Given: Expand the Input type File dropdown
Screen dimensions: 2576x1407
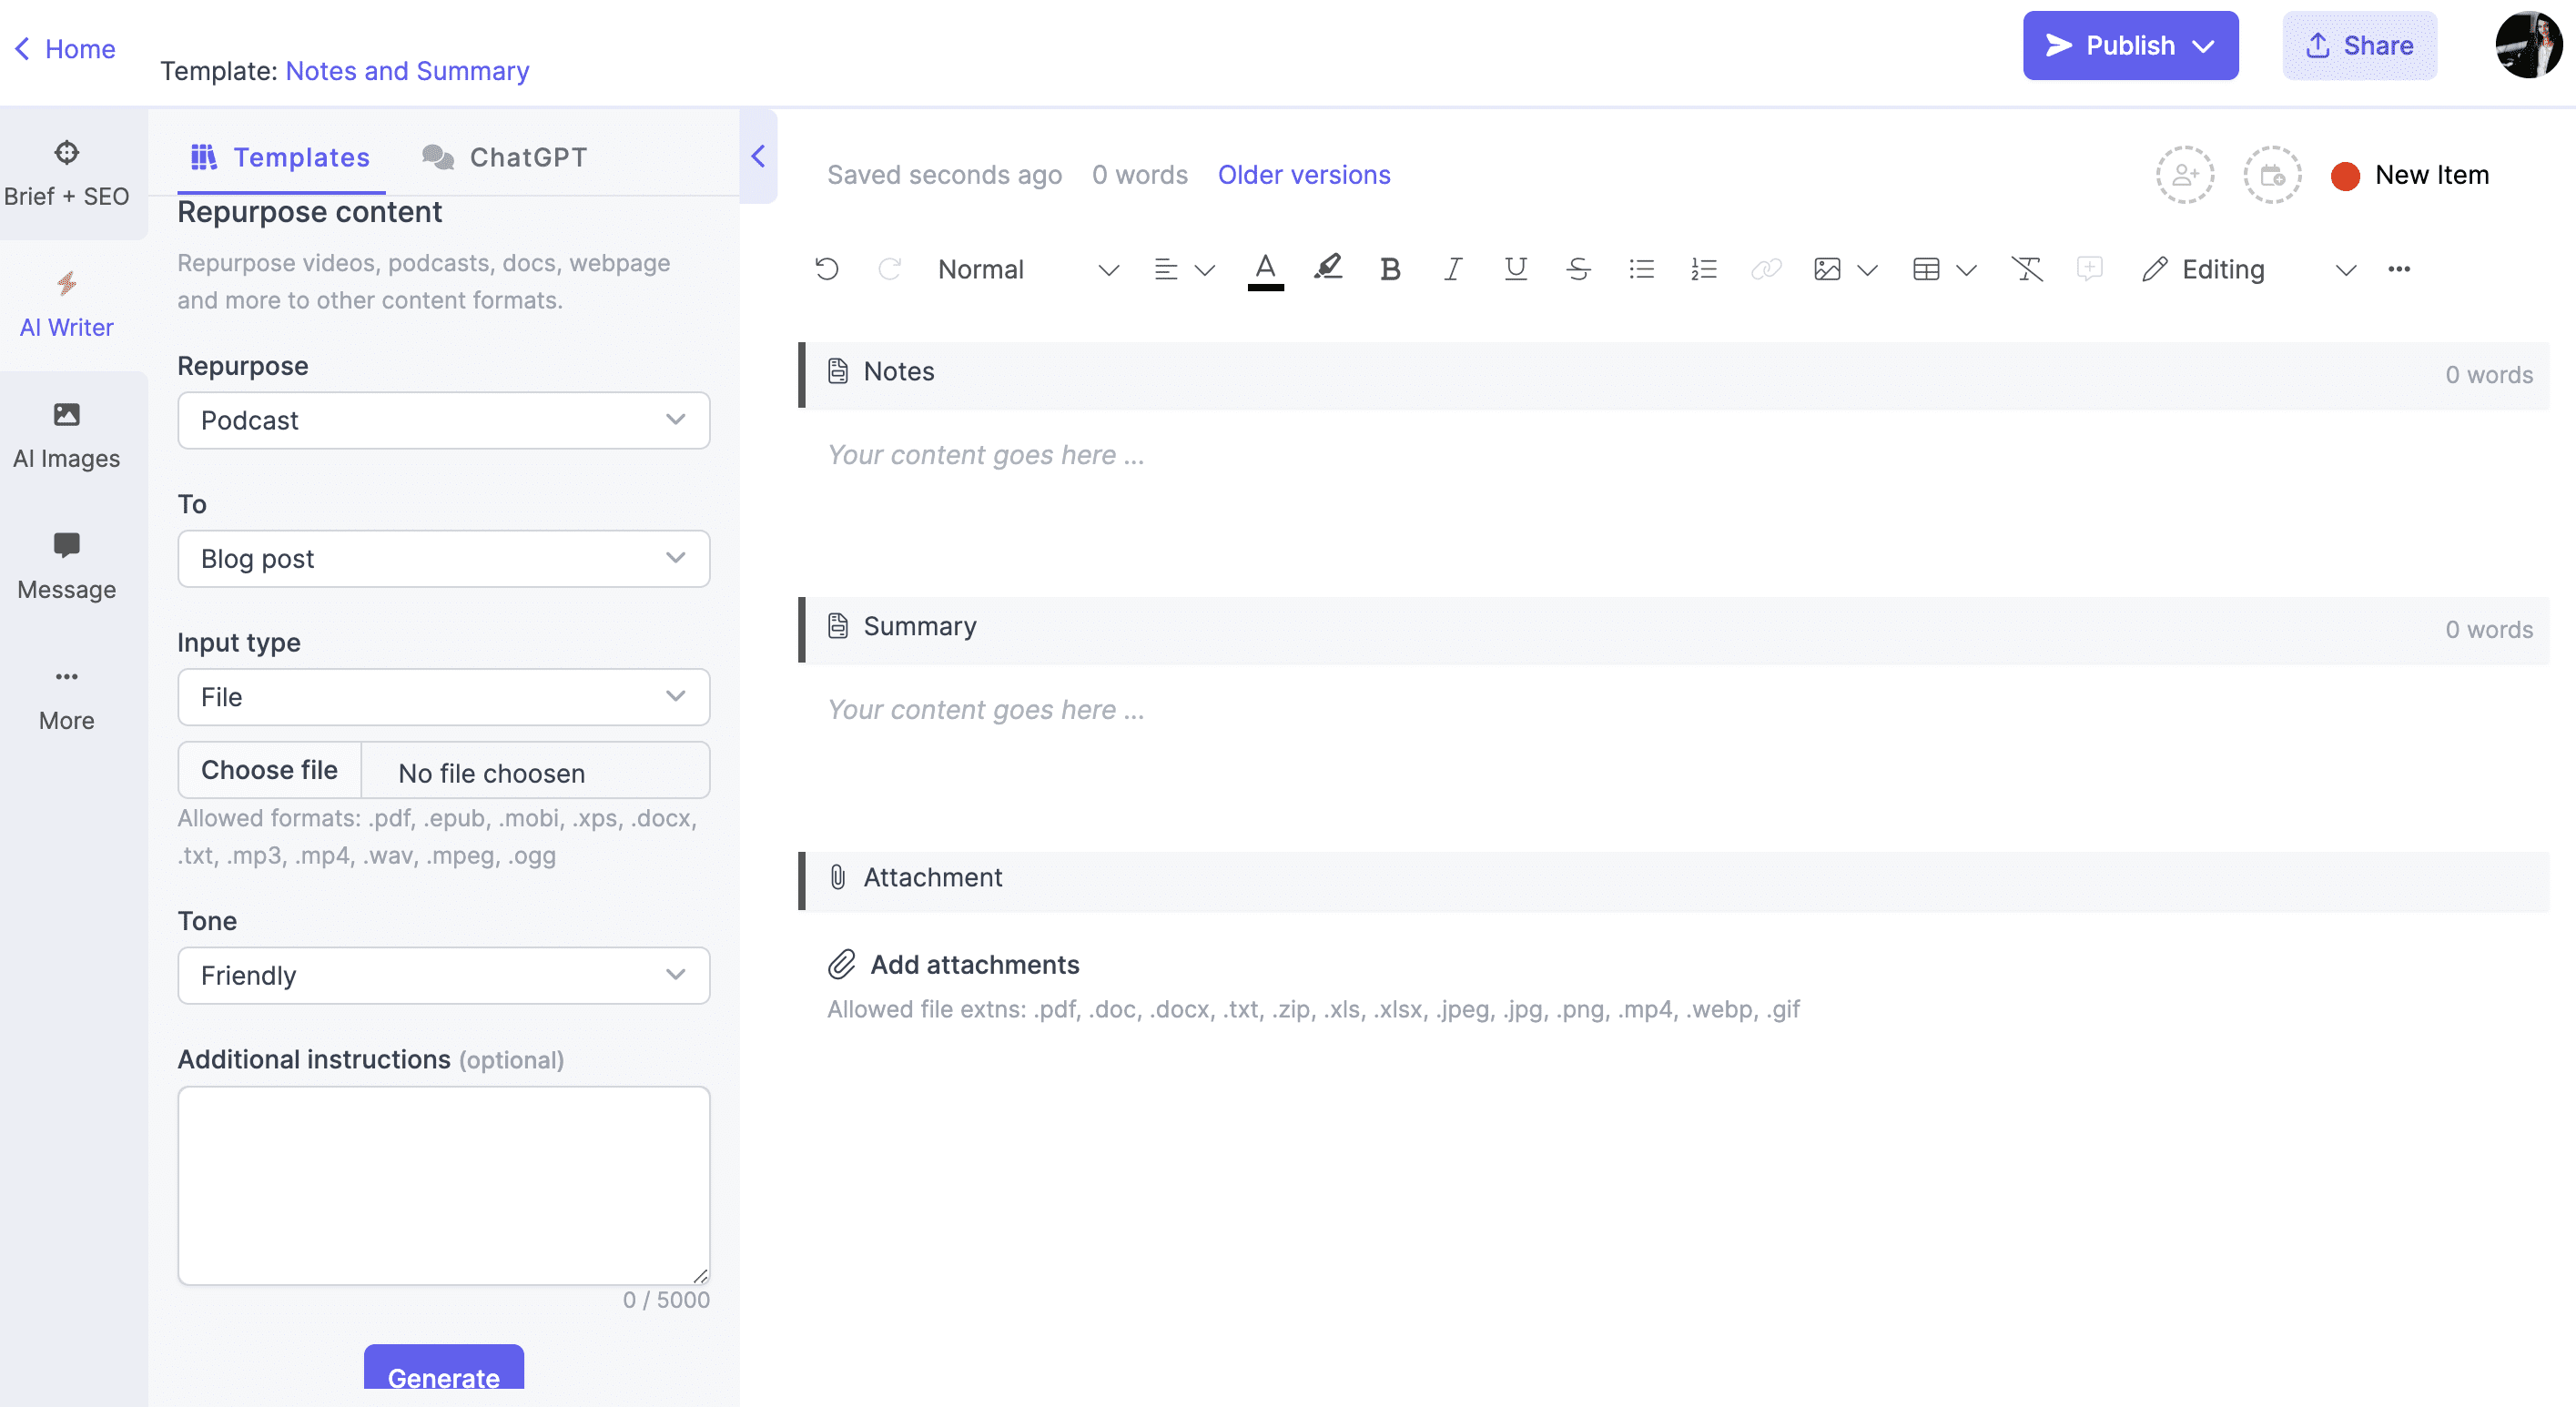Looking at the screenshot, I should click(443, 694).
